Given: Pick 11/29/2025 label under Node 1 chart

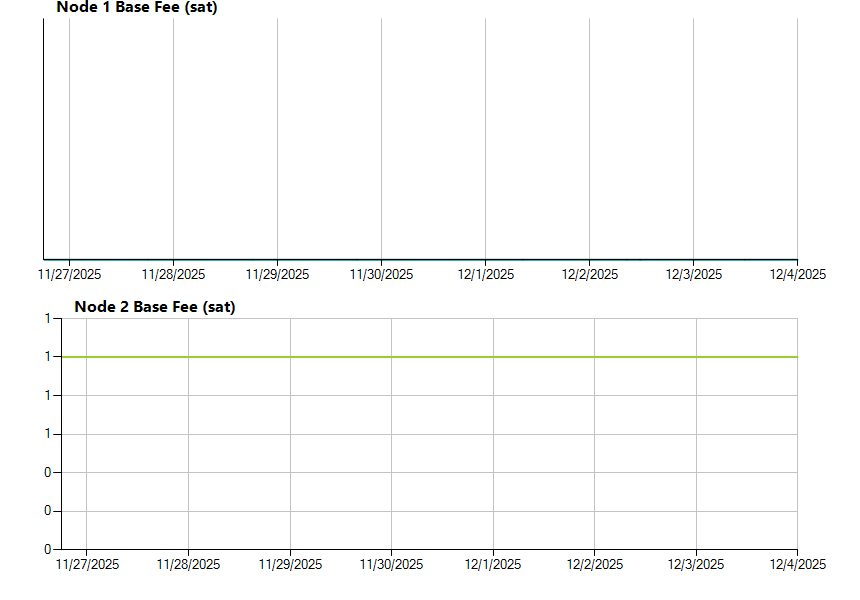Looking at the screenshot, I should coord(277,274).
